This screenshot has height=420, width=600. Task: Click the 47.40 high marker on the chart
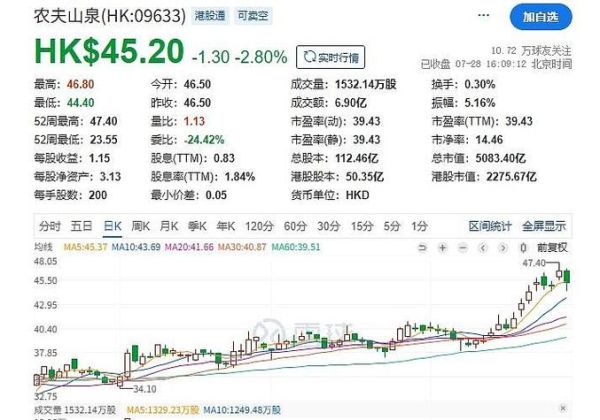534,263
